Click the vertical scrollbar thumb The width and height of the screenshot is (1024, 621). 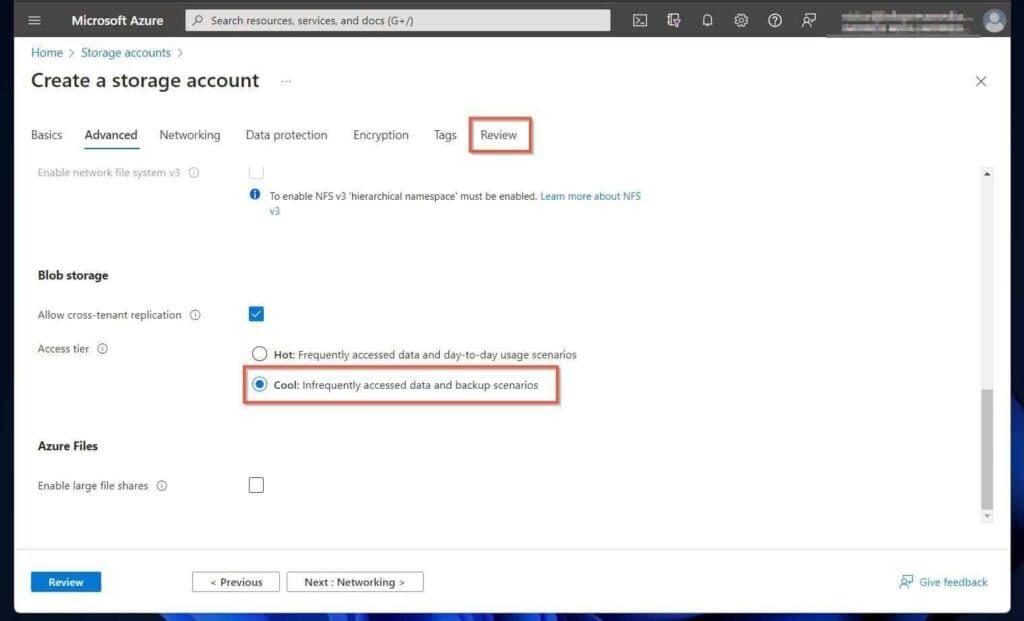987,448
